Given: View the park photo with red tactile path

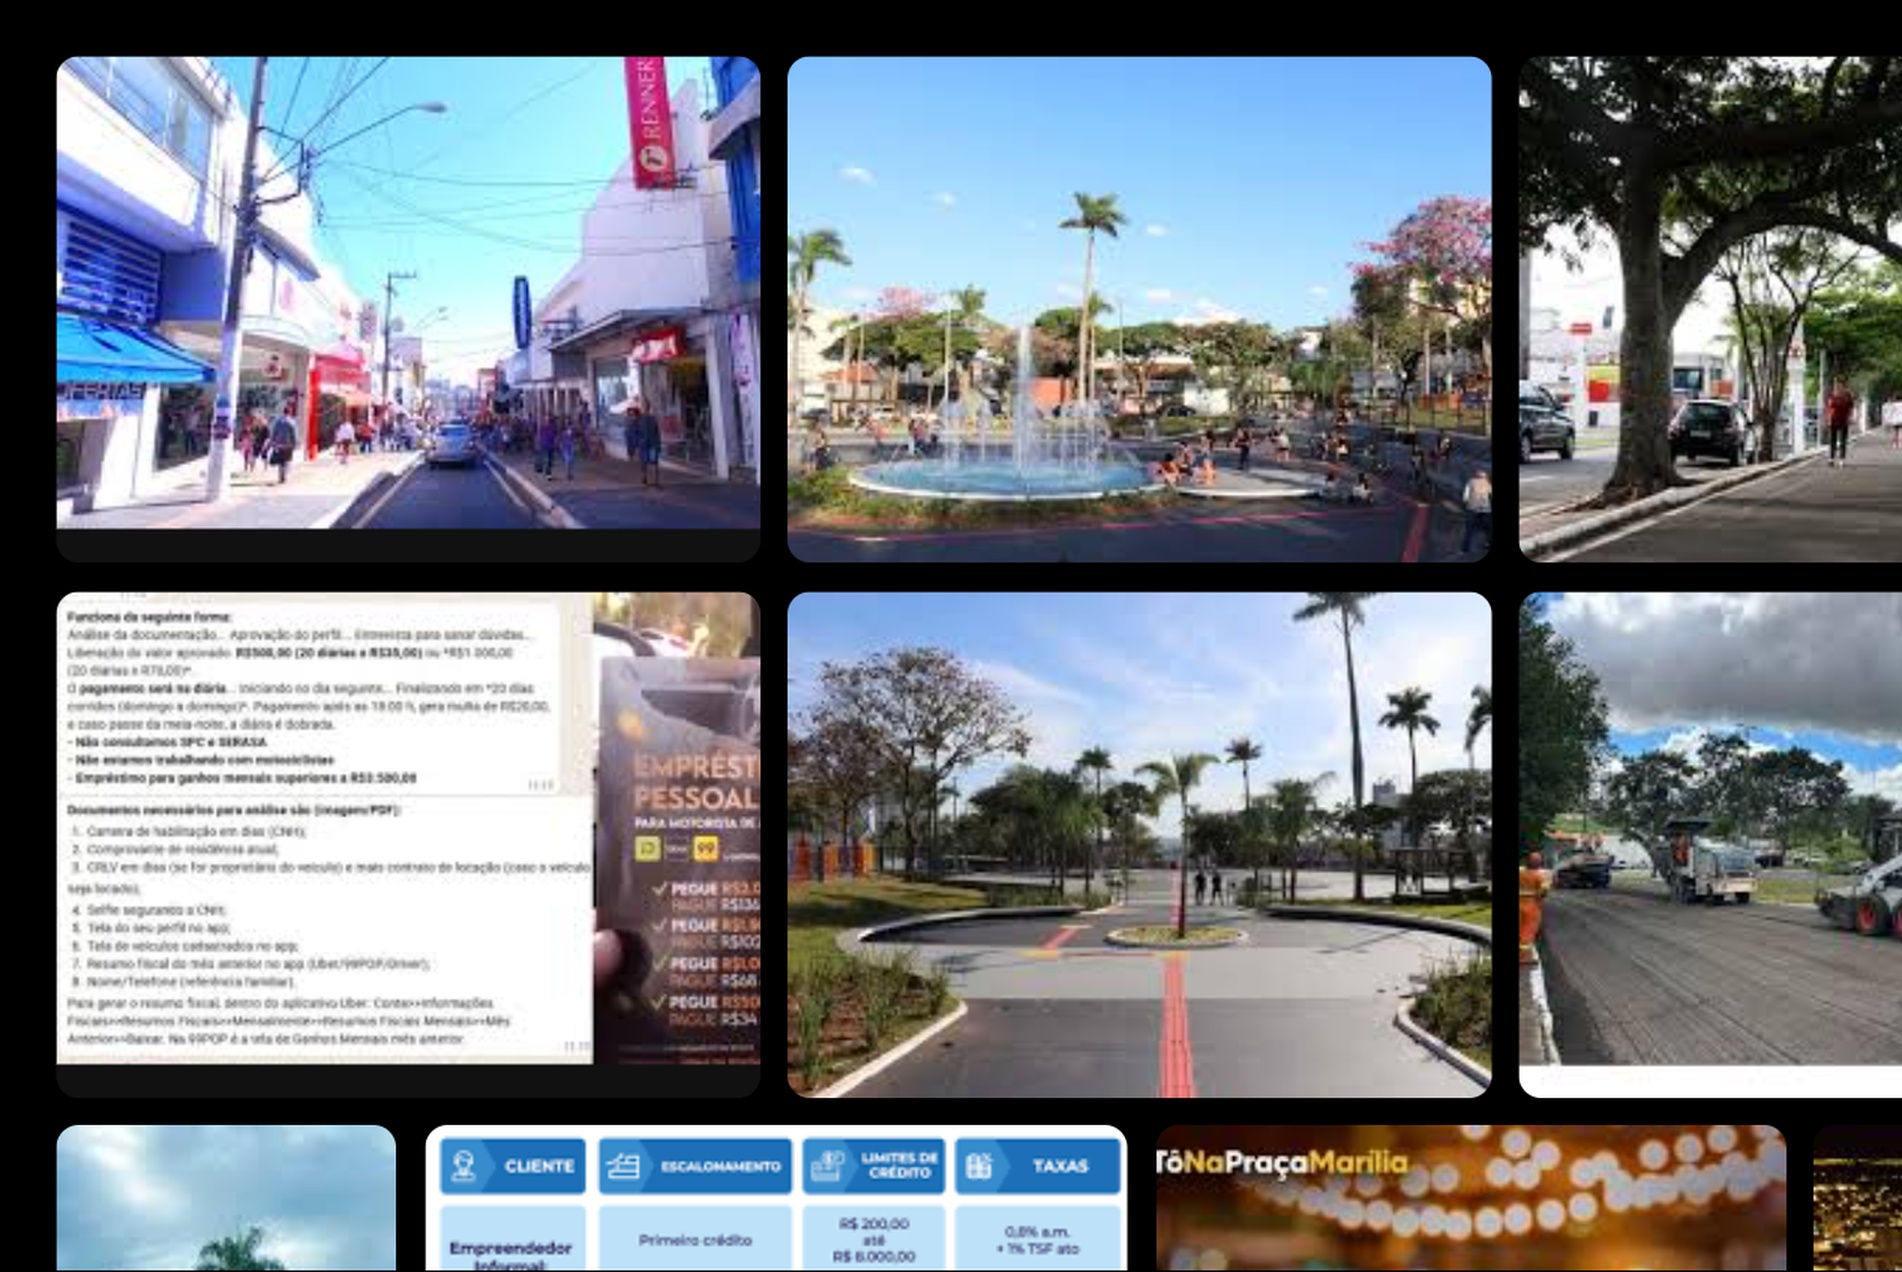Looking at the screenshot, I should click(1139, 844).
